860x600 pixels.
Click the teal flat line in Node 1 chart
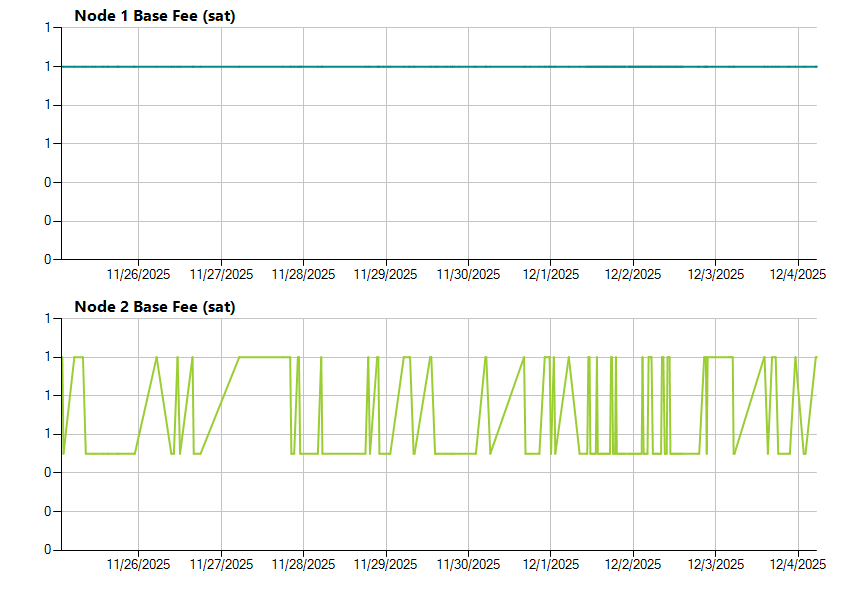pos(440,66)
